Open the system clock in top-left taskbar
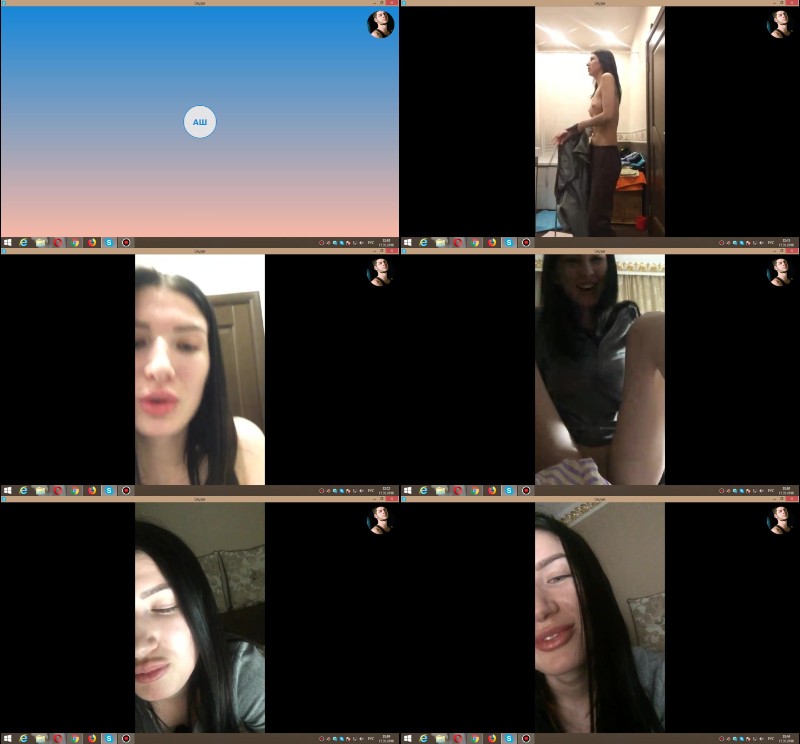Screen dimensions: 800x744 [386, 242]
